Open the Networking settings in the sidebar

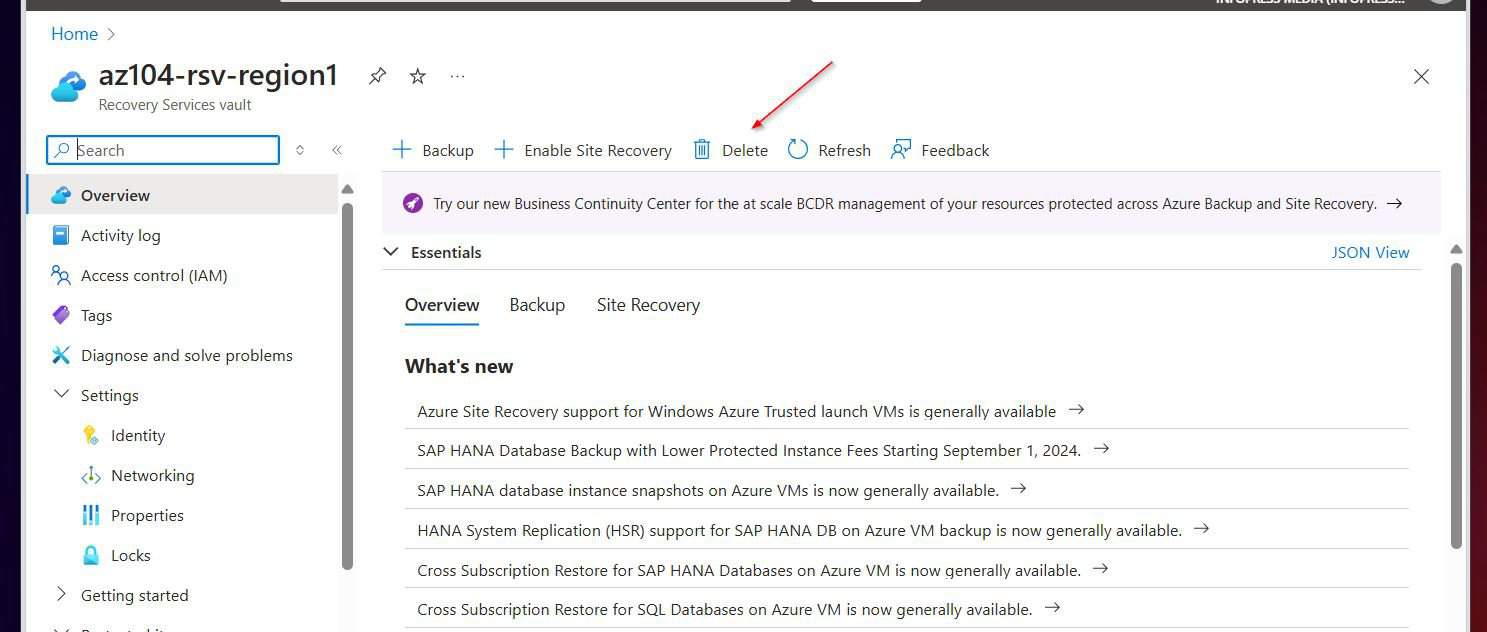[x=152, y=475]
